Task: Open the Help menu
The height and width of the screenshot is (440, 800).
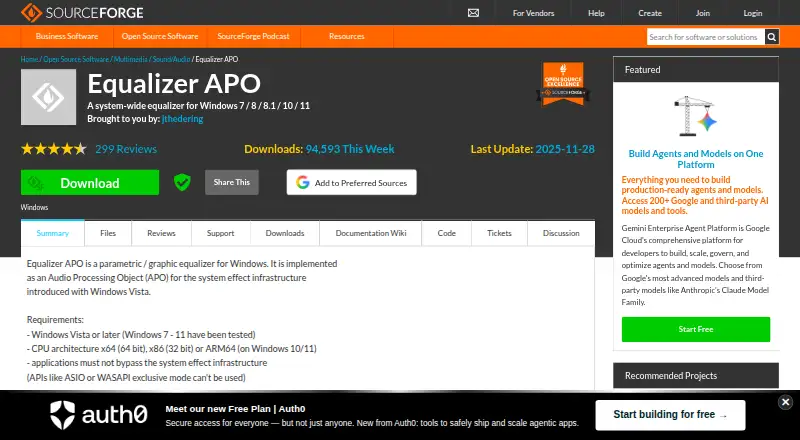Action: pos(596,13)
